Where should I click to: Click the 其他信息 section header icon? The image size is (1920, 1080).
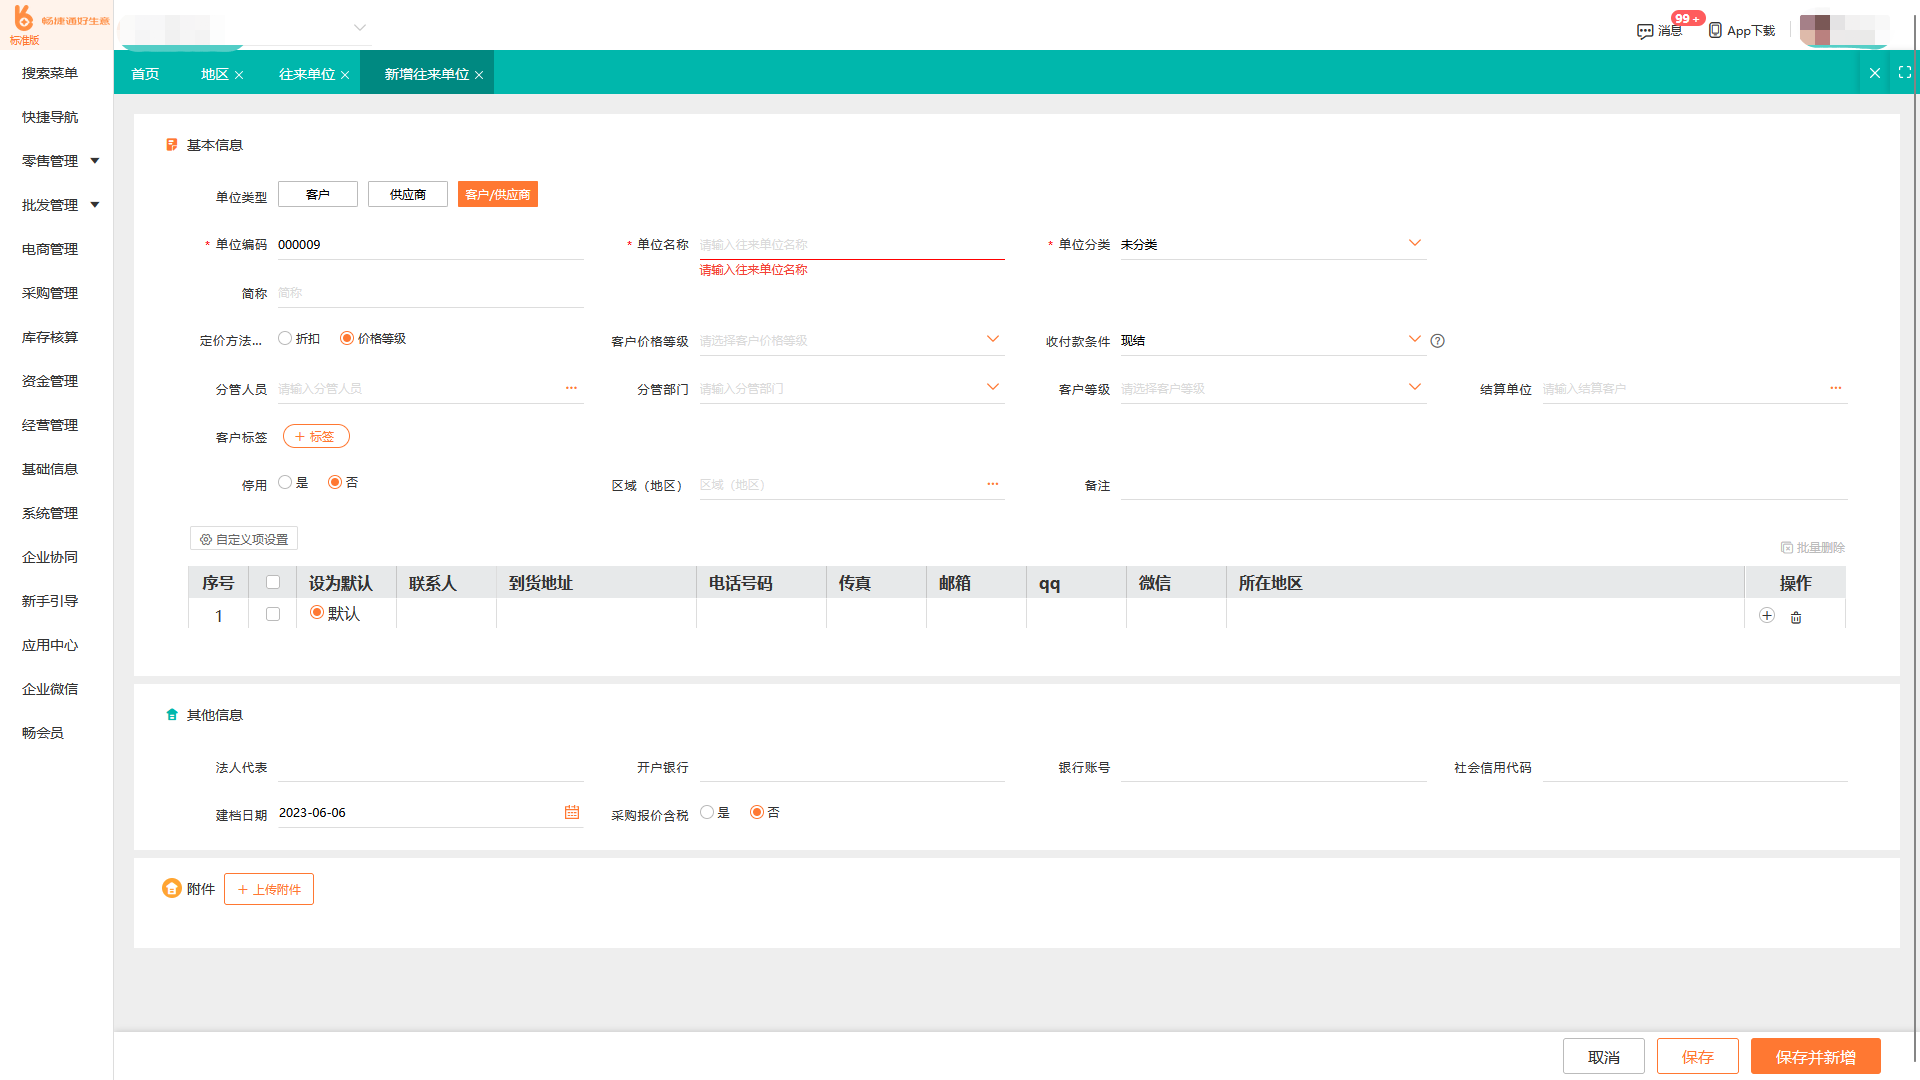click(173, 713)
